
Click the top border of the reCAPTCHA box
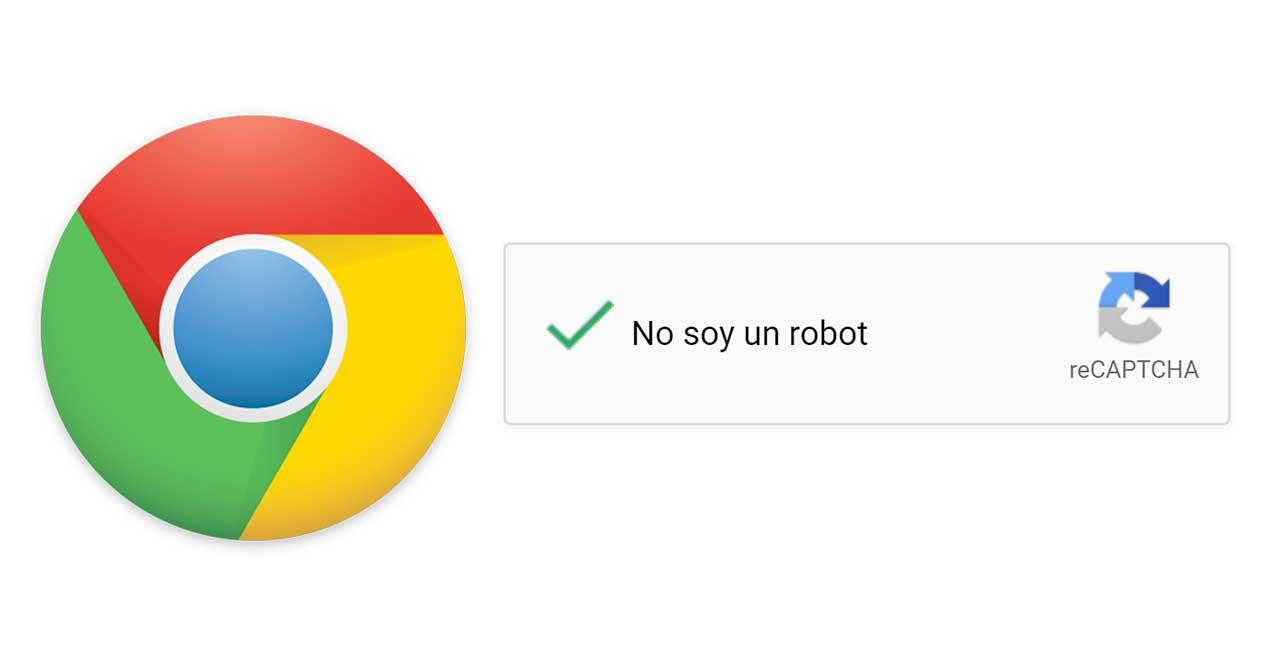coord(867,244)
